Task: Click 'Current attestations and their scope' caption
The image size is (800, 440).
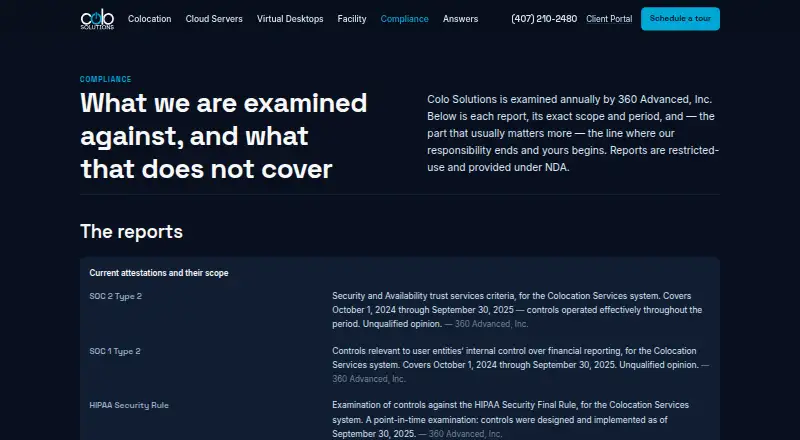Action: (159, 273)
